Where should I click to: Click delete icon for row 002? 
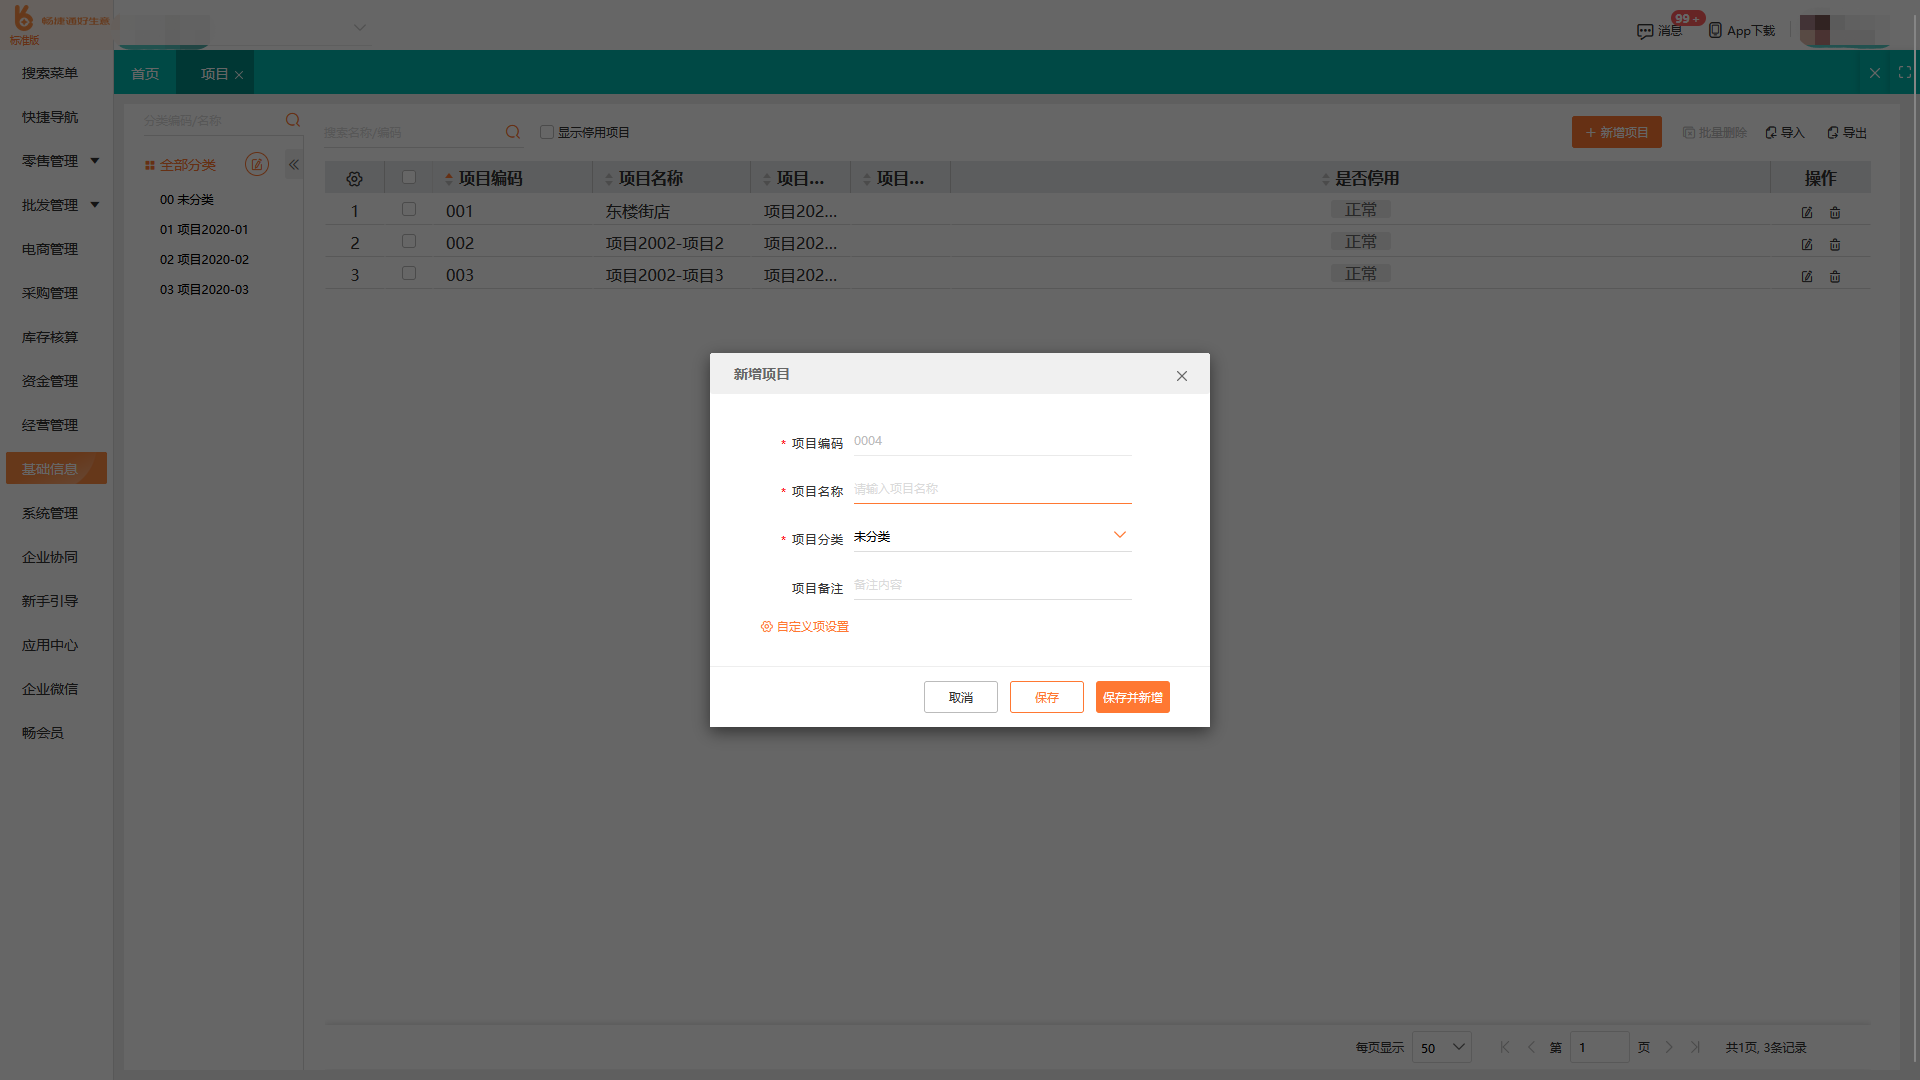[1834, 244]
